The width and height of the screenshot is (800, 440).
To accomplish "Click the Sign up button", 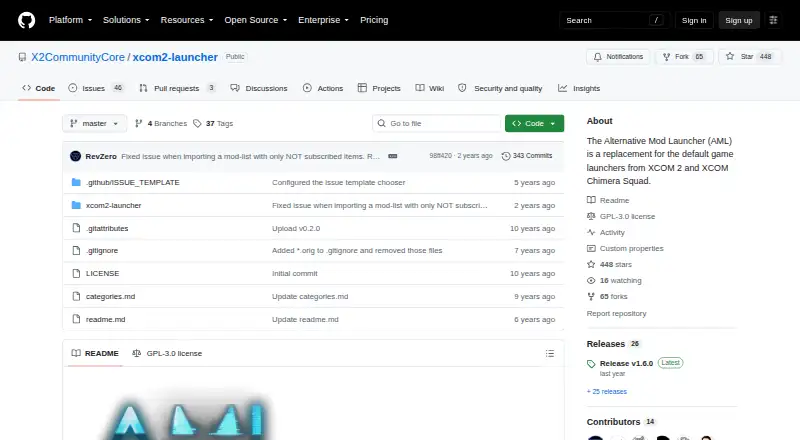I will [739, 20].
